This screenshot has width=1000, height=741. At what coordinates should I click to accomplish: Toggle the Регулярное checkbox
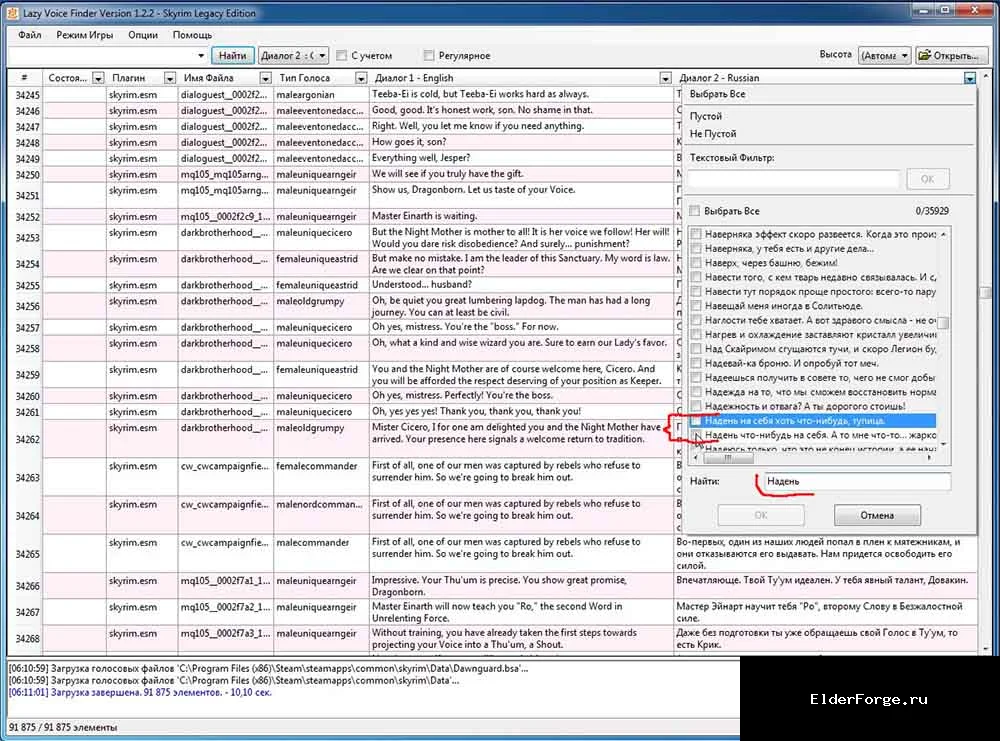[x=429, y=56]
